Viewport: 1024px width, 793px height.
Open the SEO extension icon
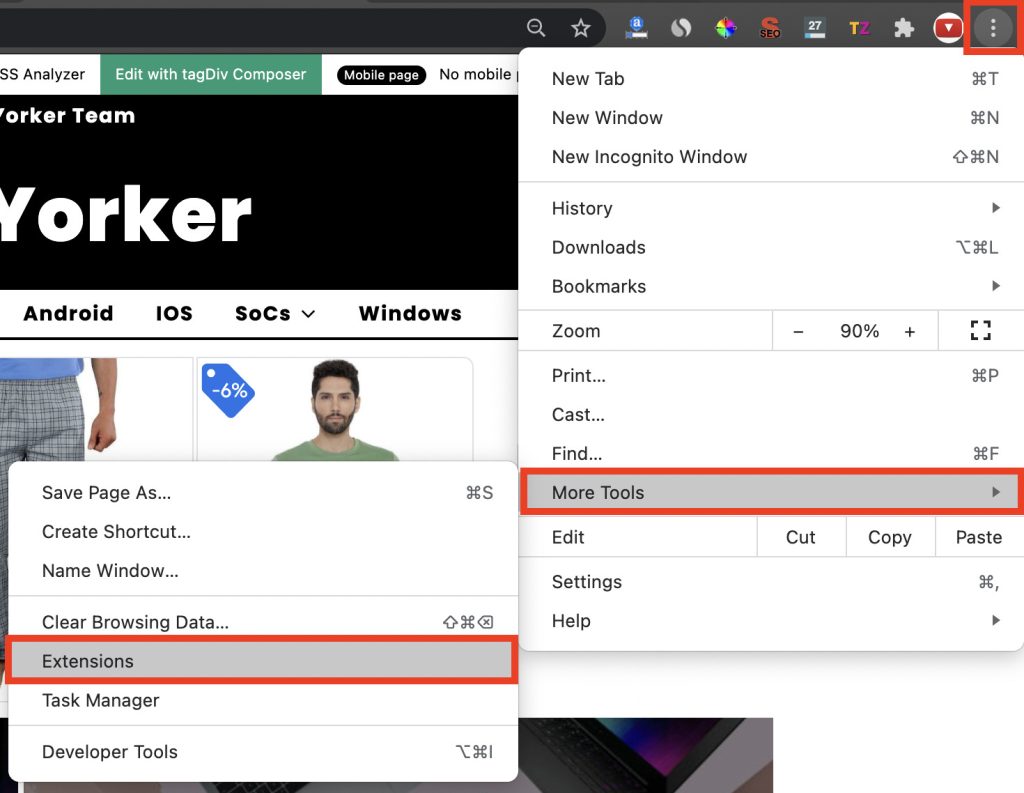click(x=770, y=28)
